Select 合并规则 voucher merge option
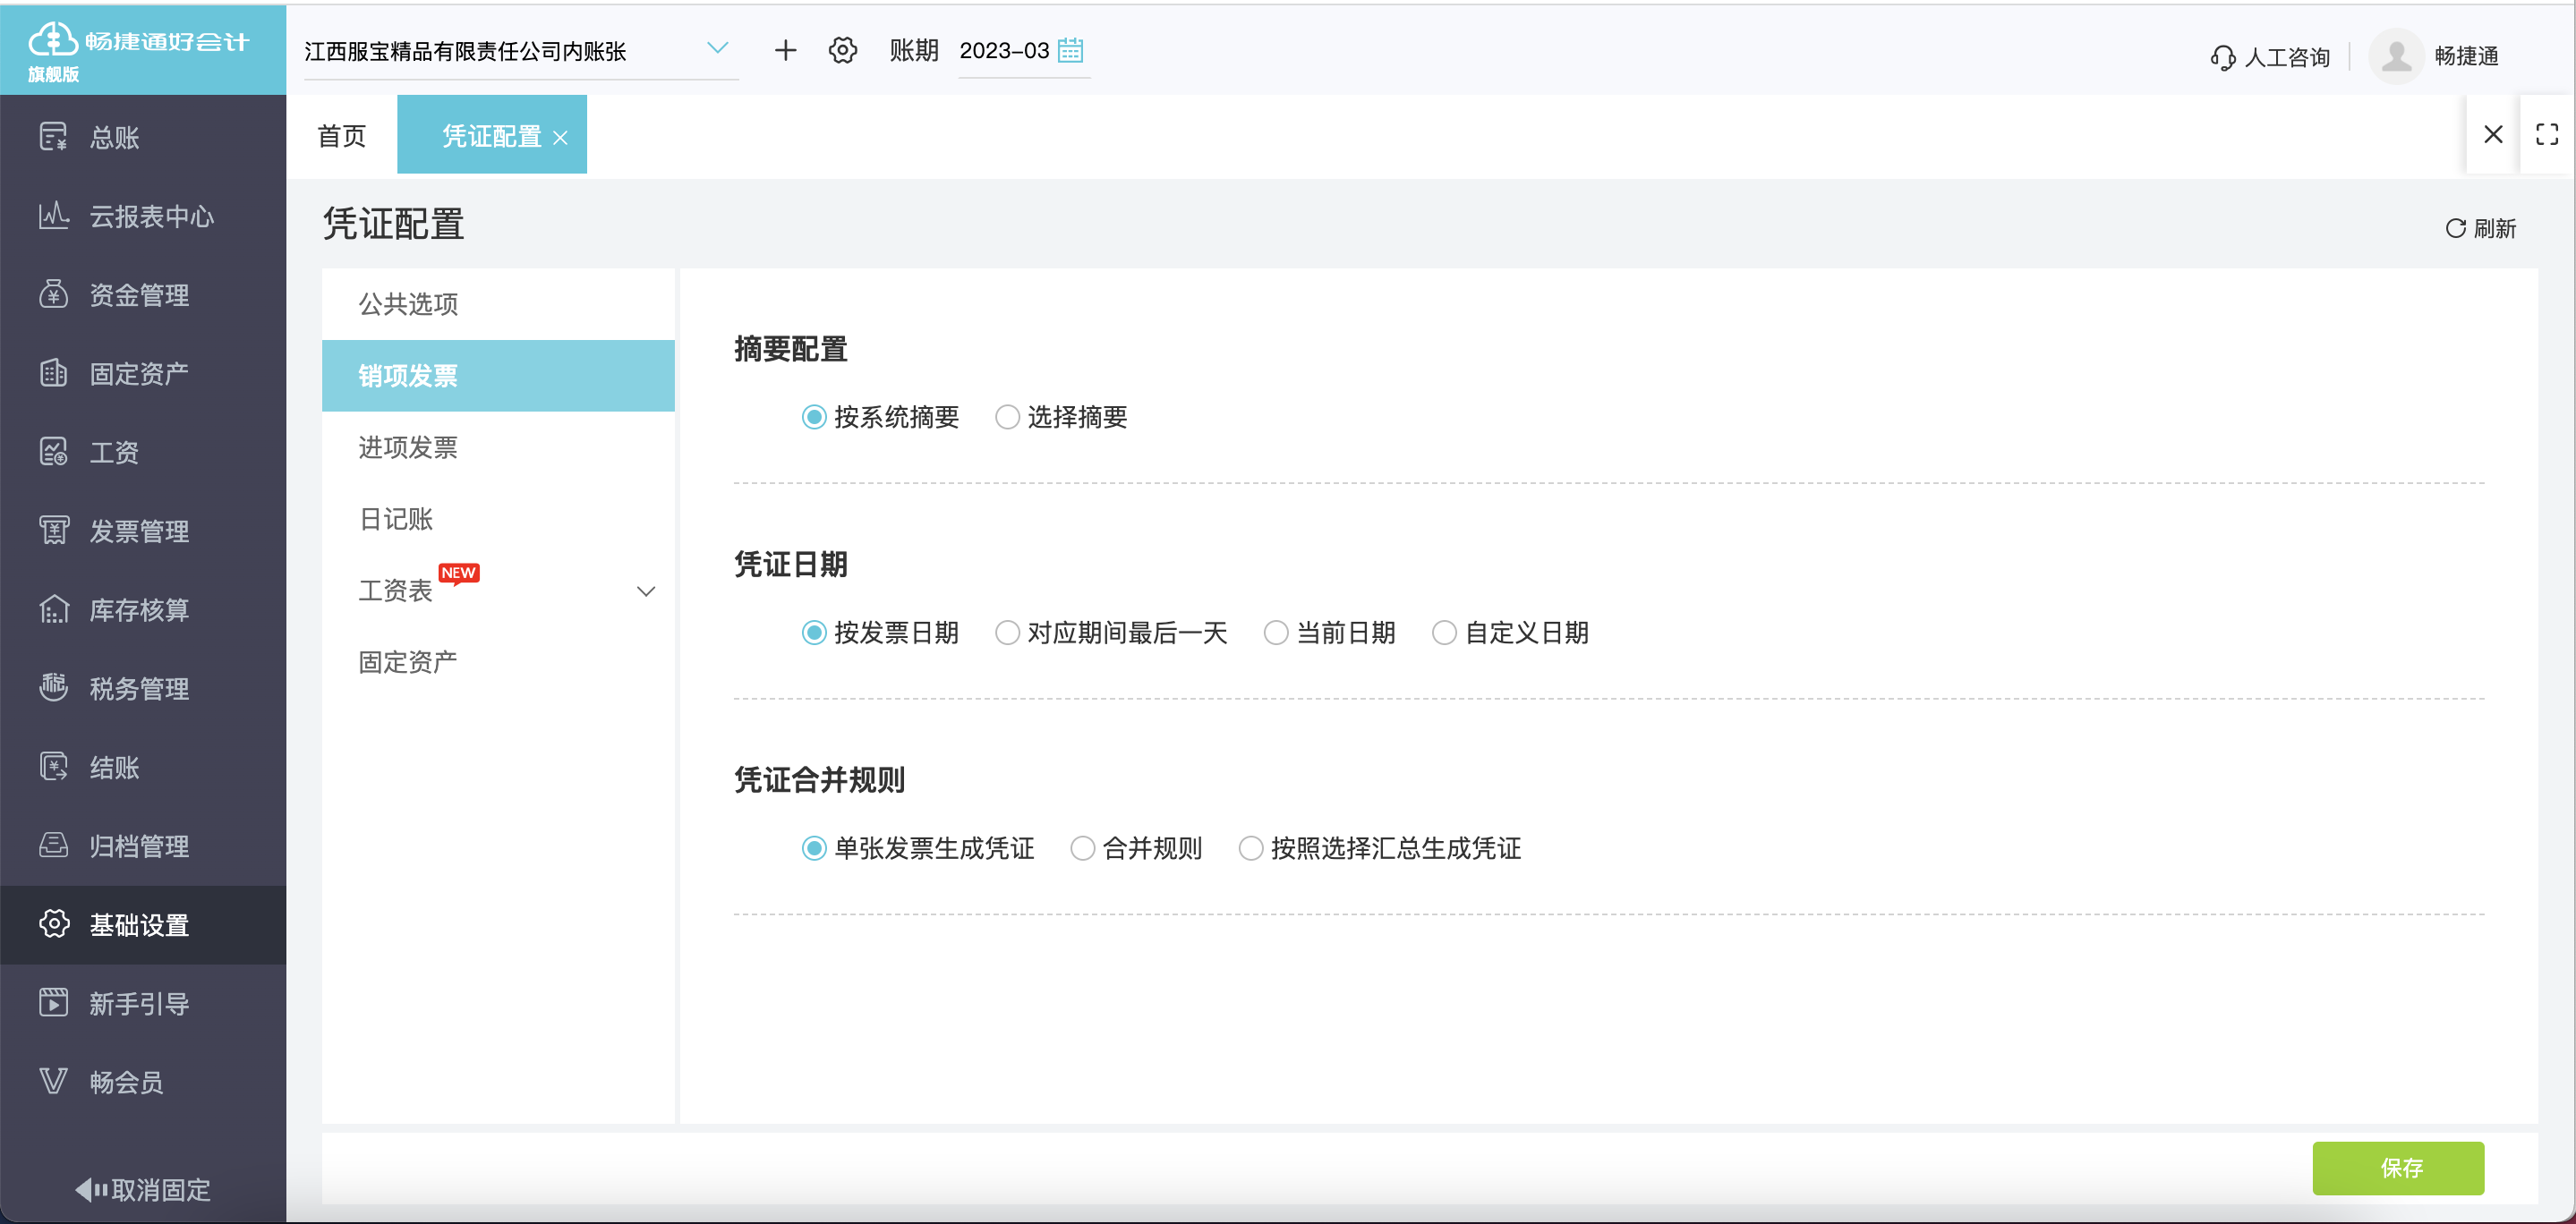2576x1224 pixels. point(1084,848)
